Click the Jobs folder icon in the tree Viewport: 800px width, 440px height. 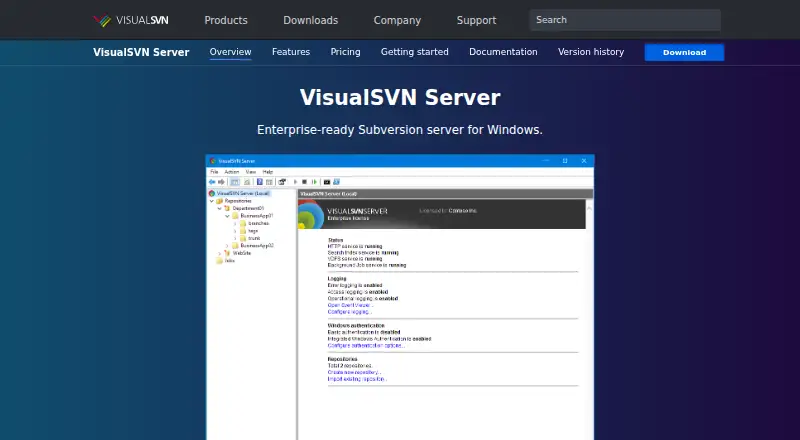tap(219, 261)
